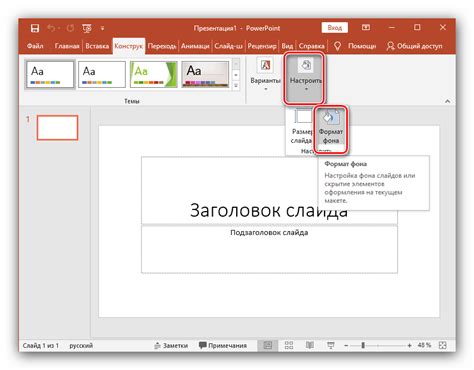The image size is (474, 370).
Task: Redo the last action
Action: click(70, 28)
